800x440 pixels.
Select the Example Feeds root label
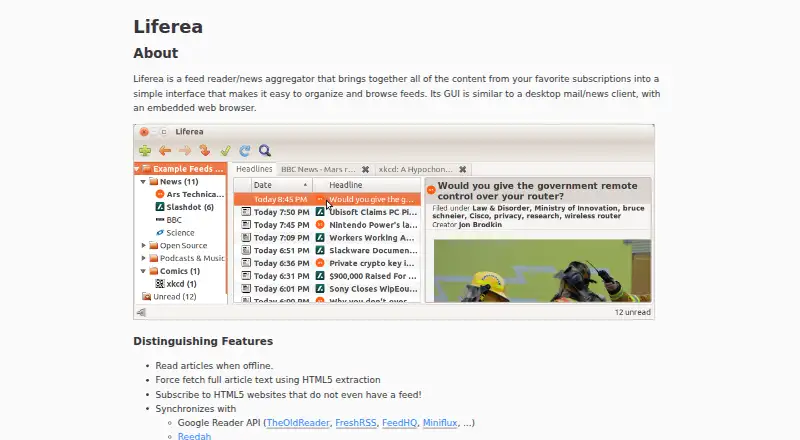[x=188, y=168]
